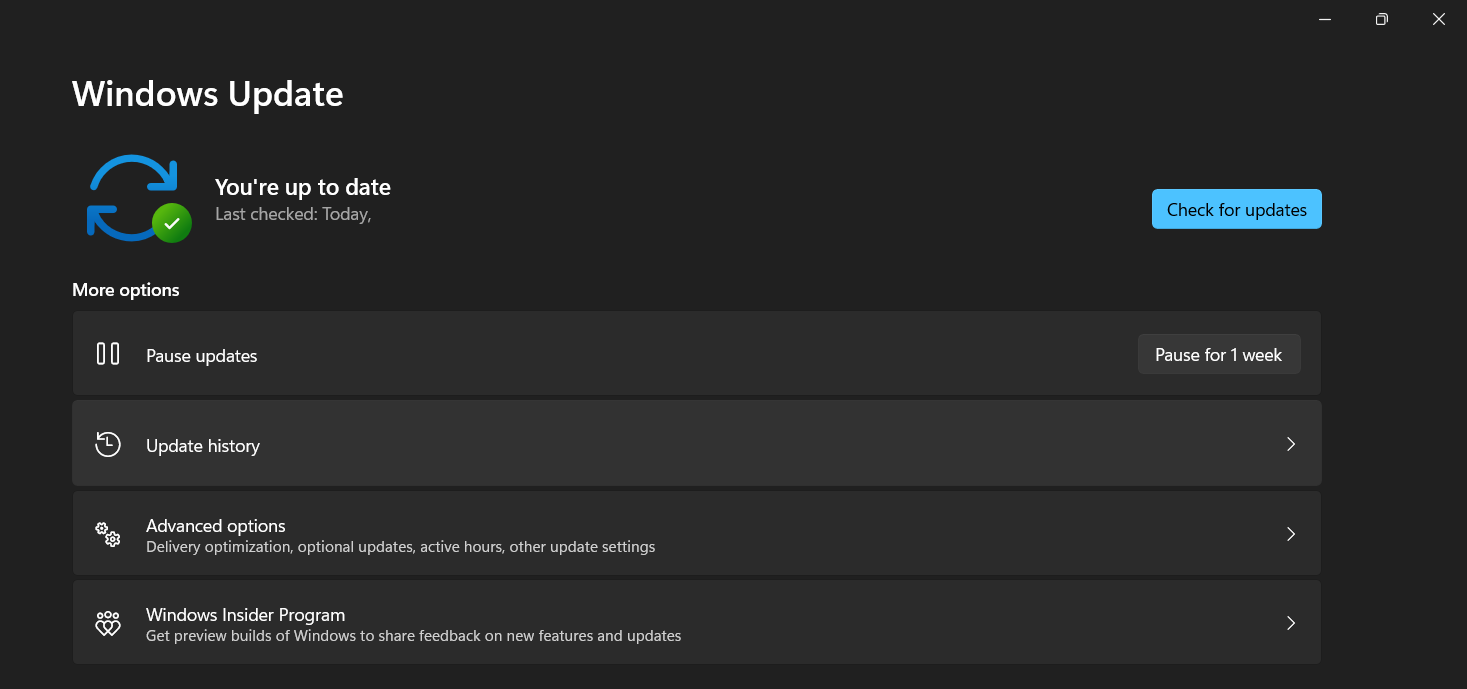1467x689 pixels.
Task: Click the green checkmark status badge
Action: pyautogui.click(x=172, y=223)
